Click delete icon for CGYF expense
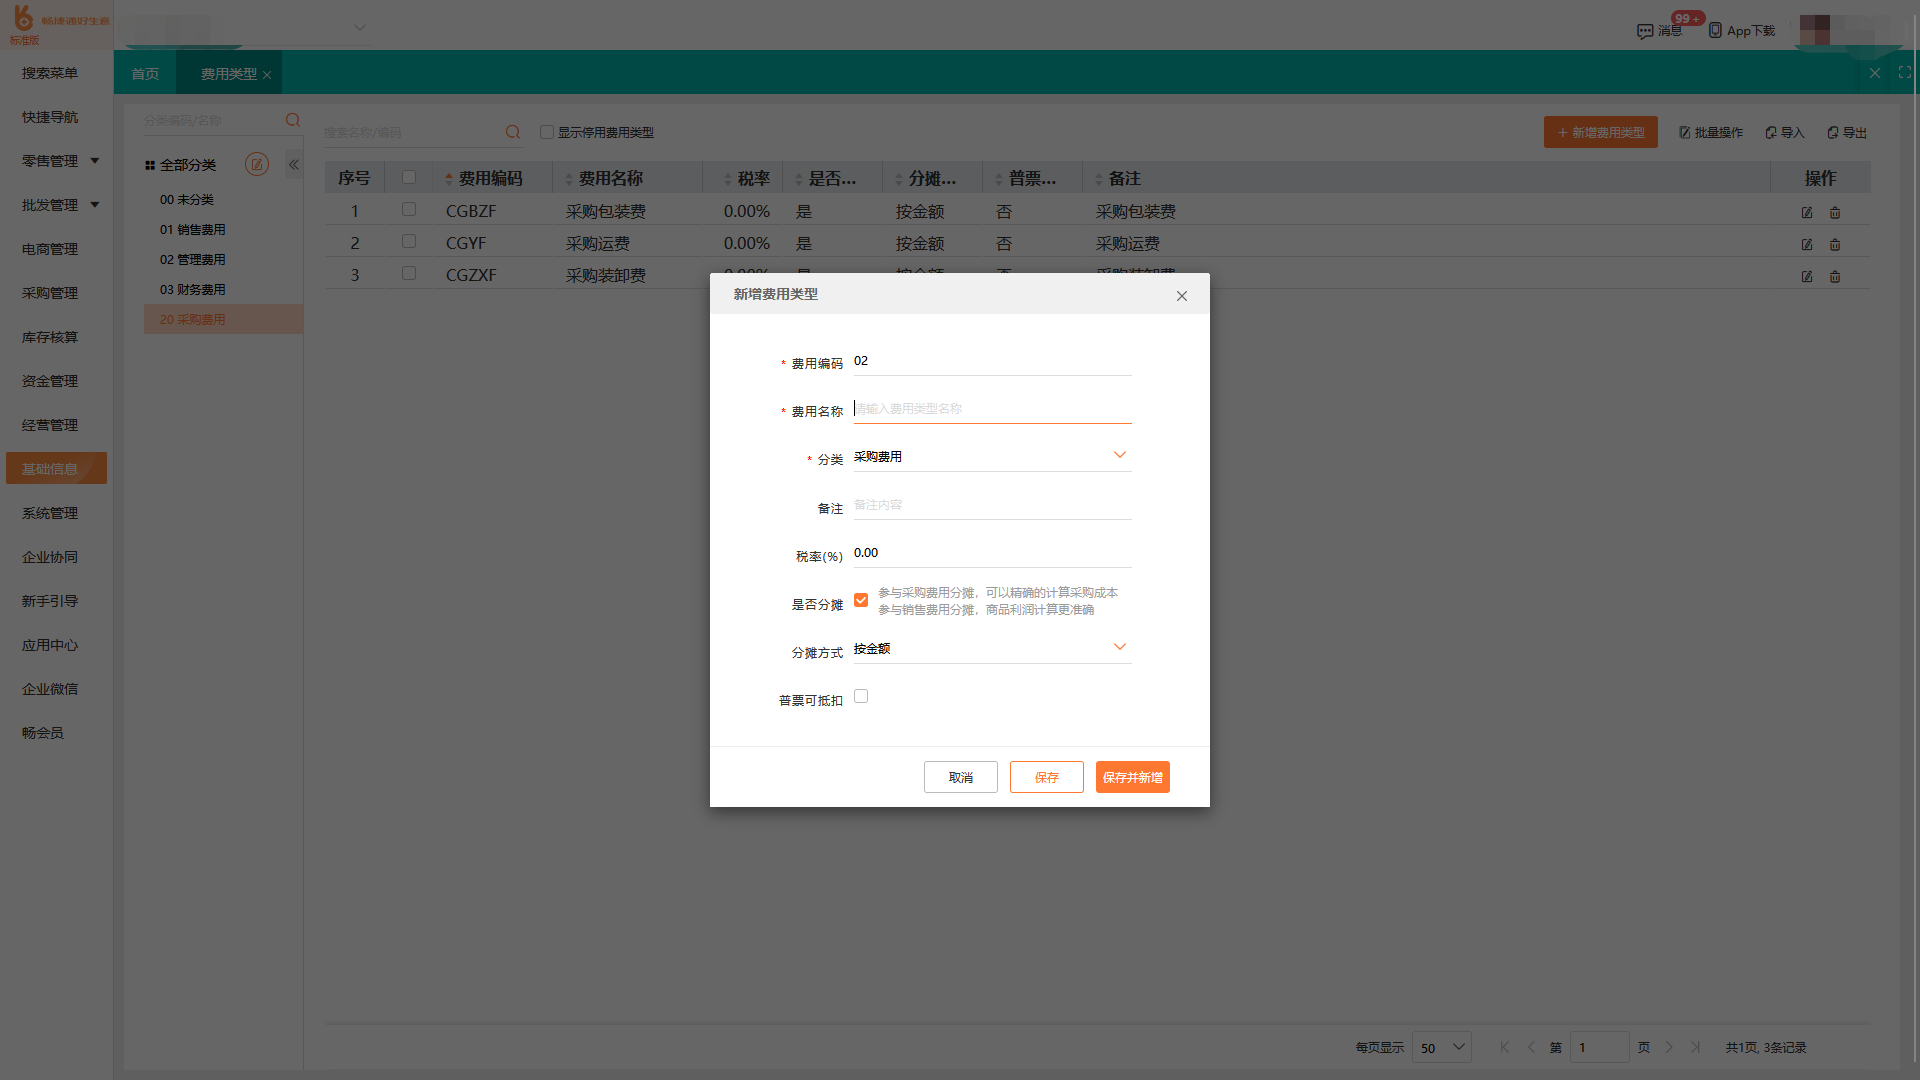 1834,243
